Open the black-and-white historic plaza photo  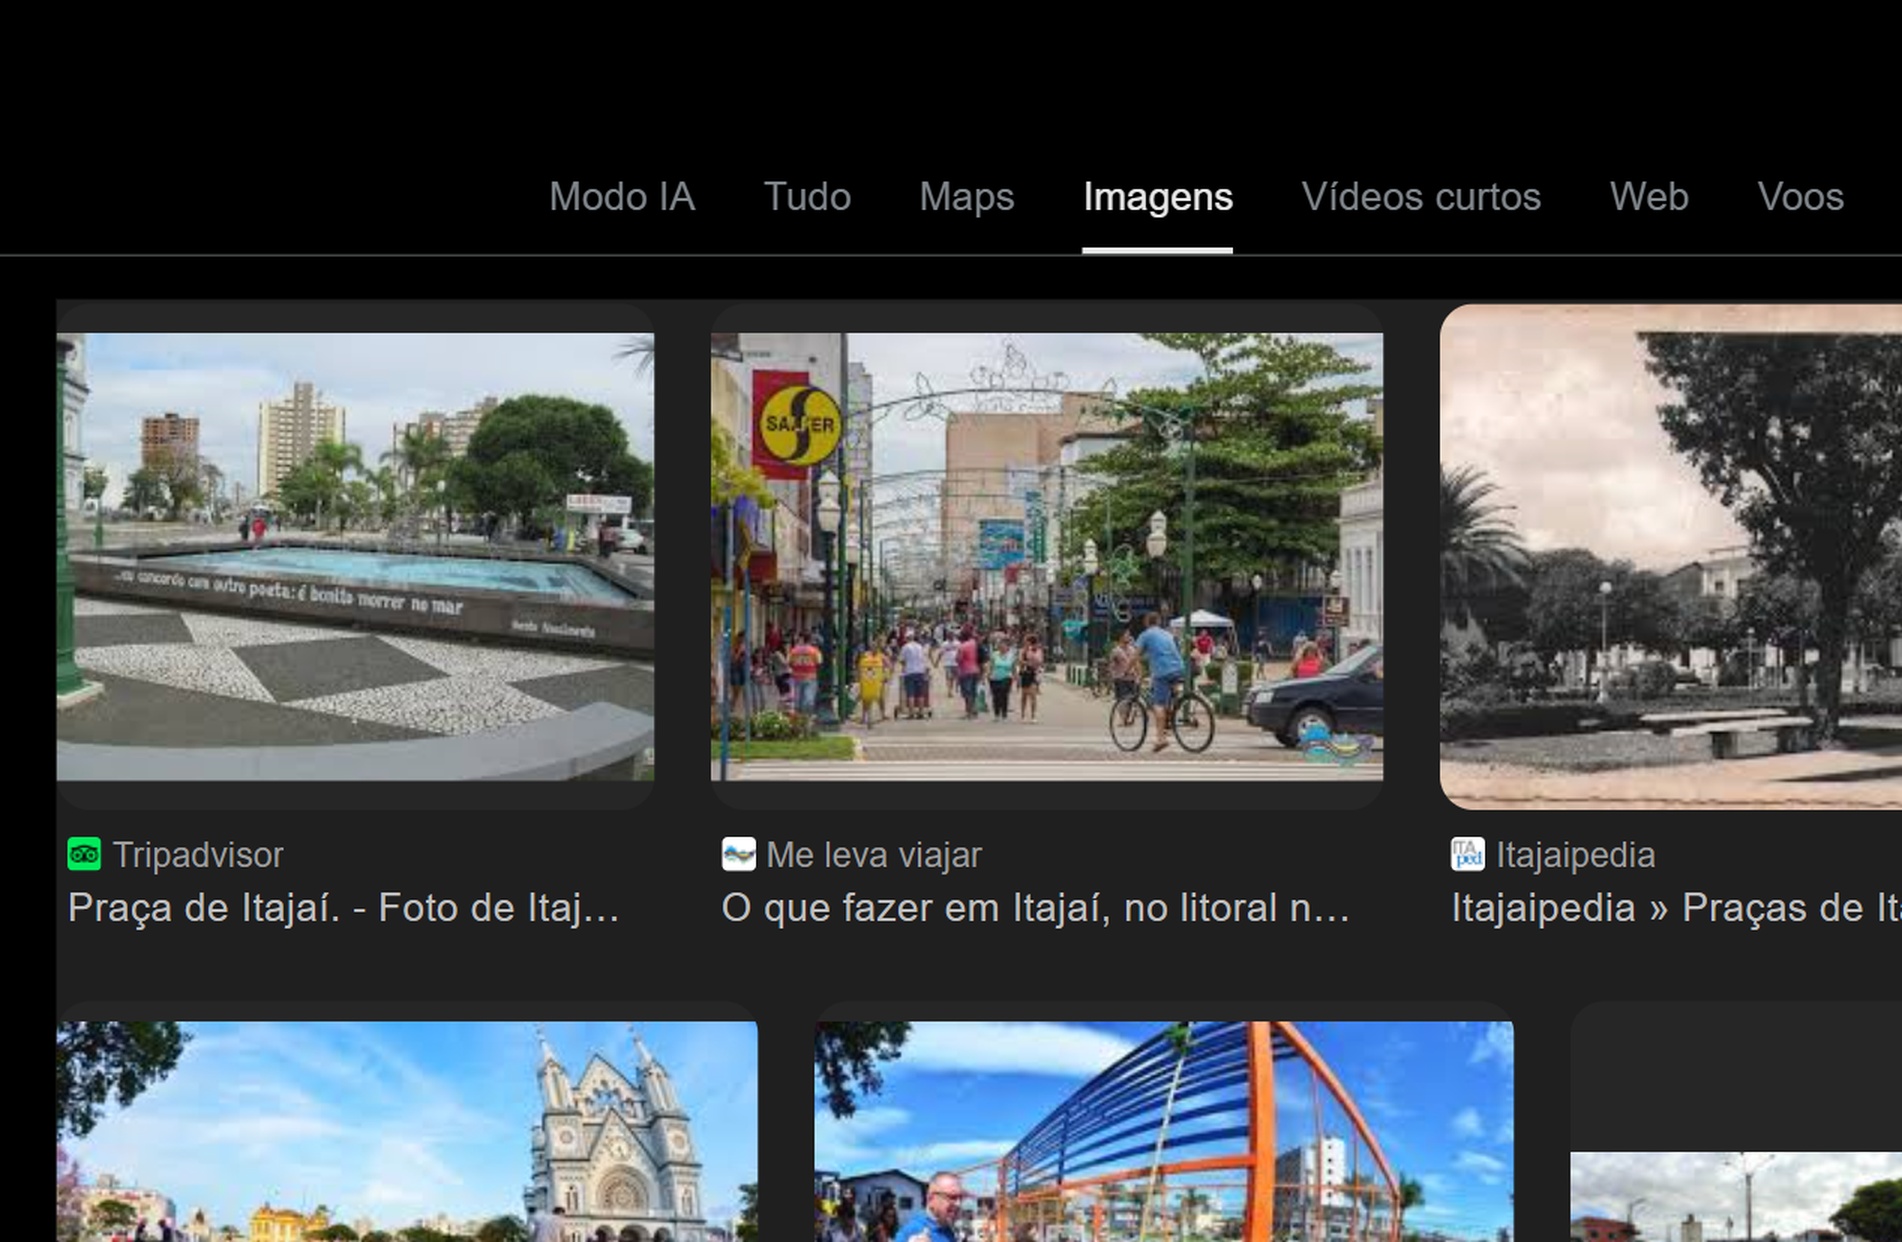point(1670,556)
